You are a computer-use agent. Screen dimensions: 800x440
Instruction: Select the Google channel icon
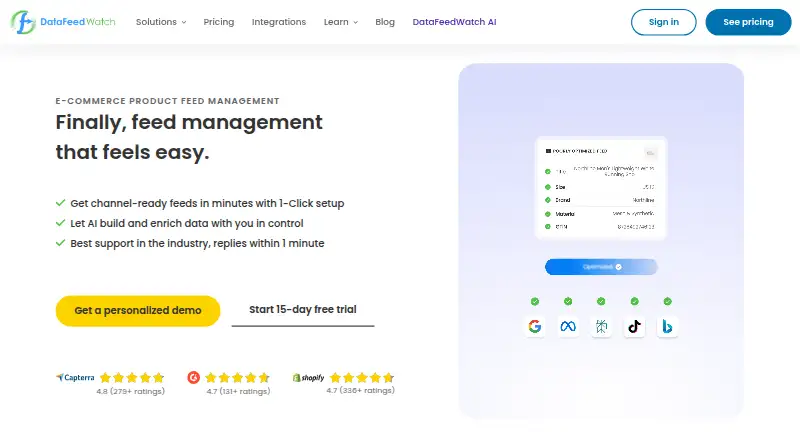point(535,326)
